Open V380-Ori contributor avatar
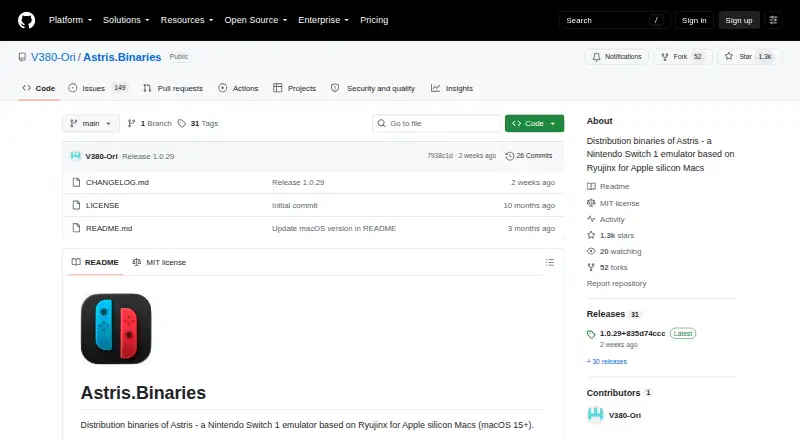Image resolution: width=800 pixels, height=440 pixels. (x=595, y=414)
